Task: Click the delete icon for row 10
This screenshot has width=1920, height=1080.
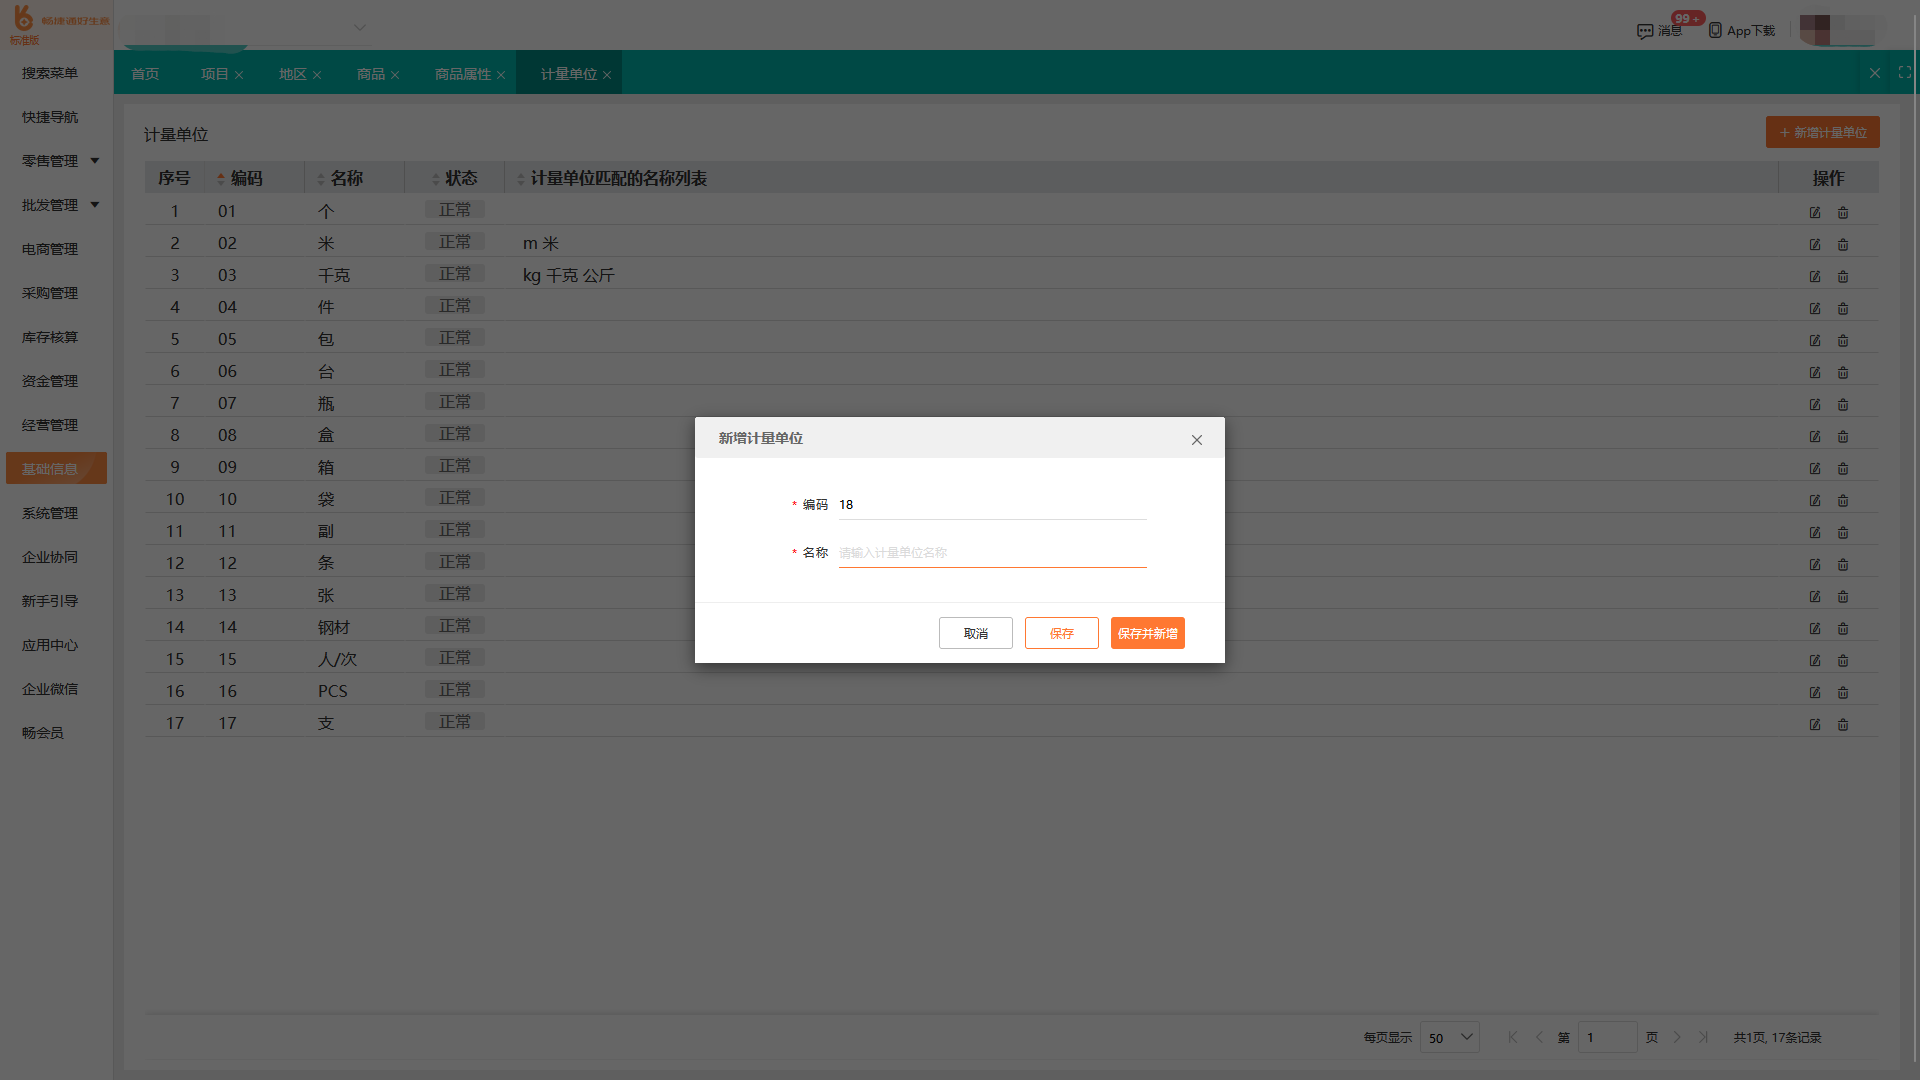Action: point(1844,500)
